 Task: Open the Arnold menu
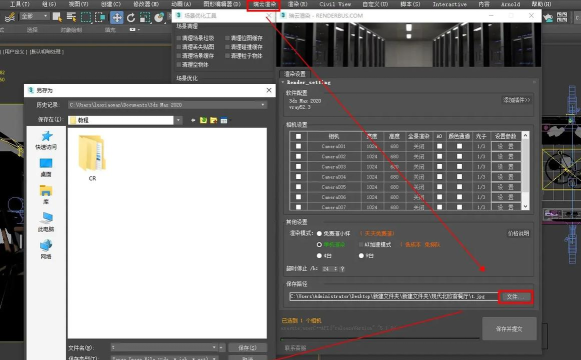point(511,4)
